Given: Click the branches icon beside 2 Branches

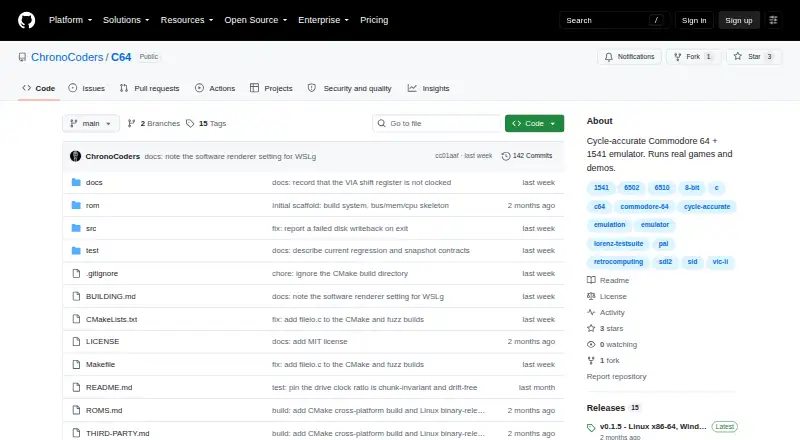Looking at the screenshot, I should 131,124.
